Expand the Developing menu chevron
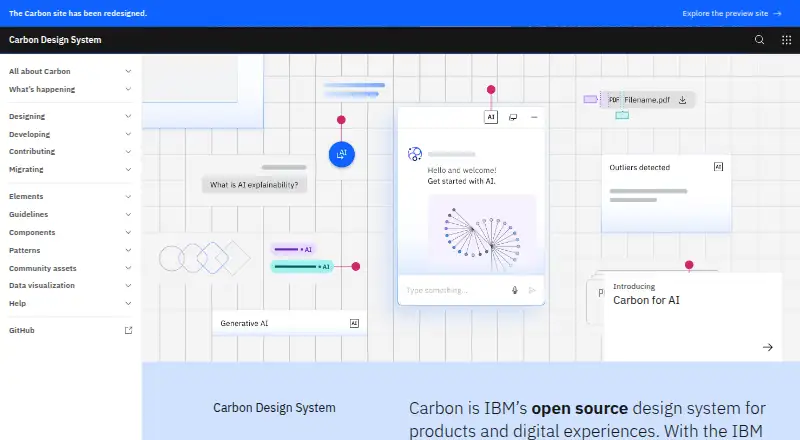Screen dimensions: 800x440 128,134
